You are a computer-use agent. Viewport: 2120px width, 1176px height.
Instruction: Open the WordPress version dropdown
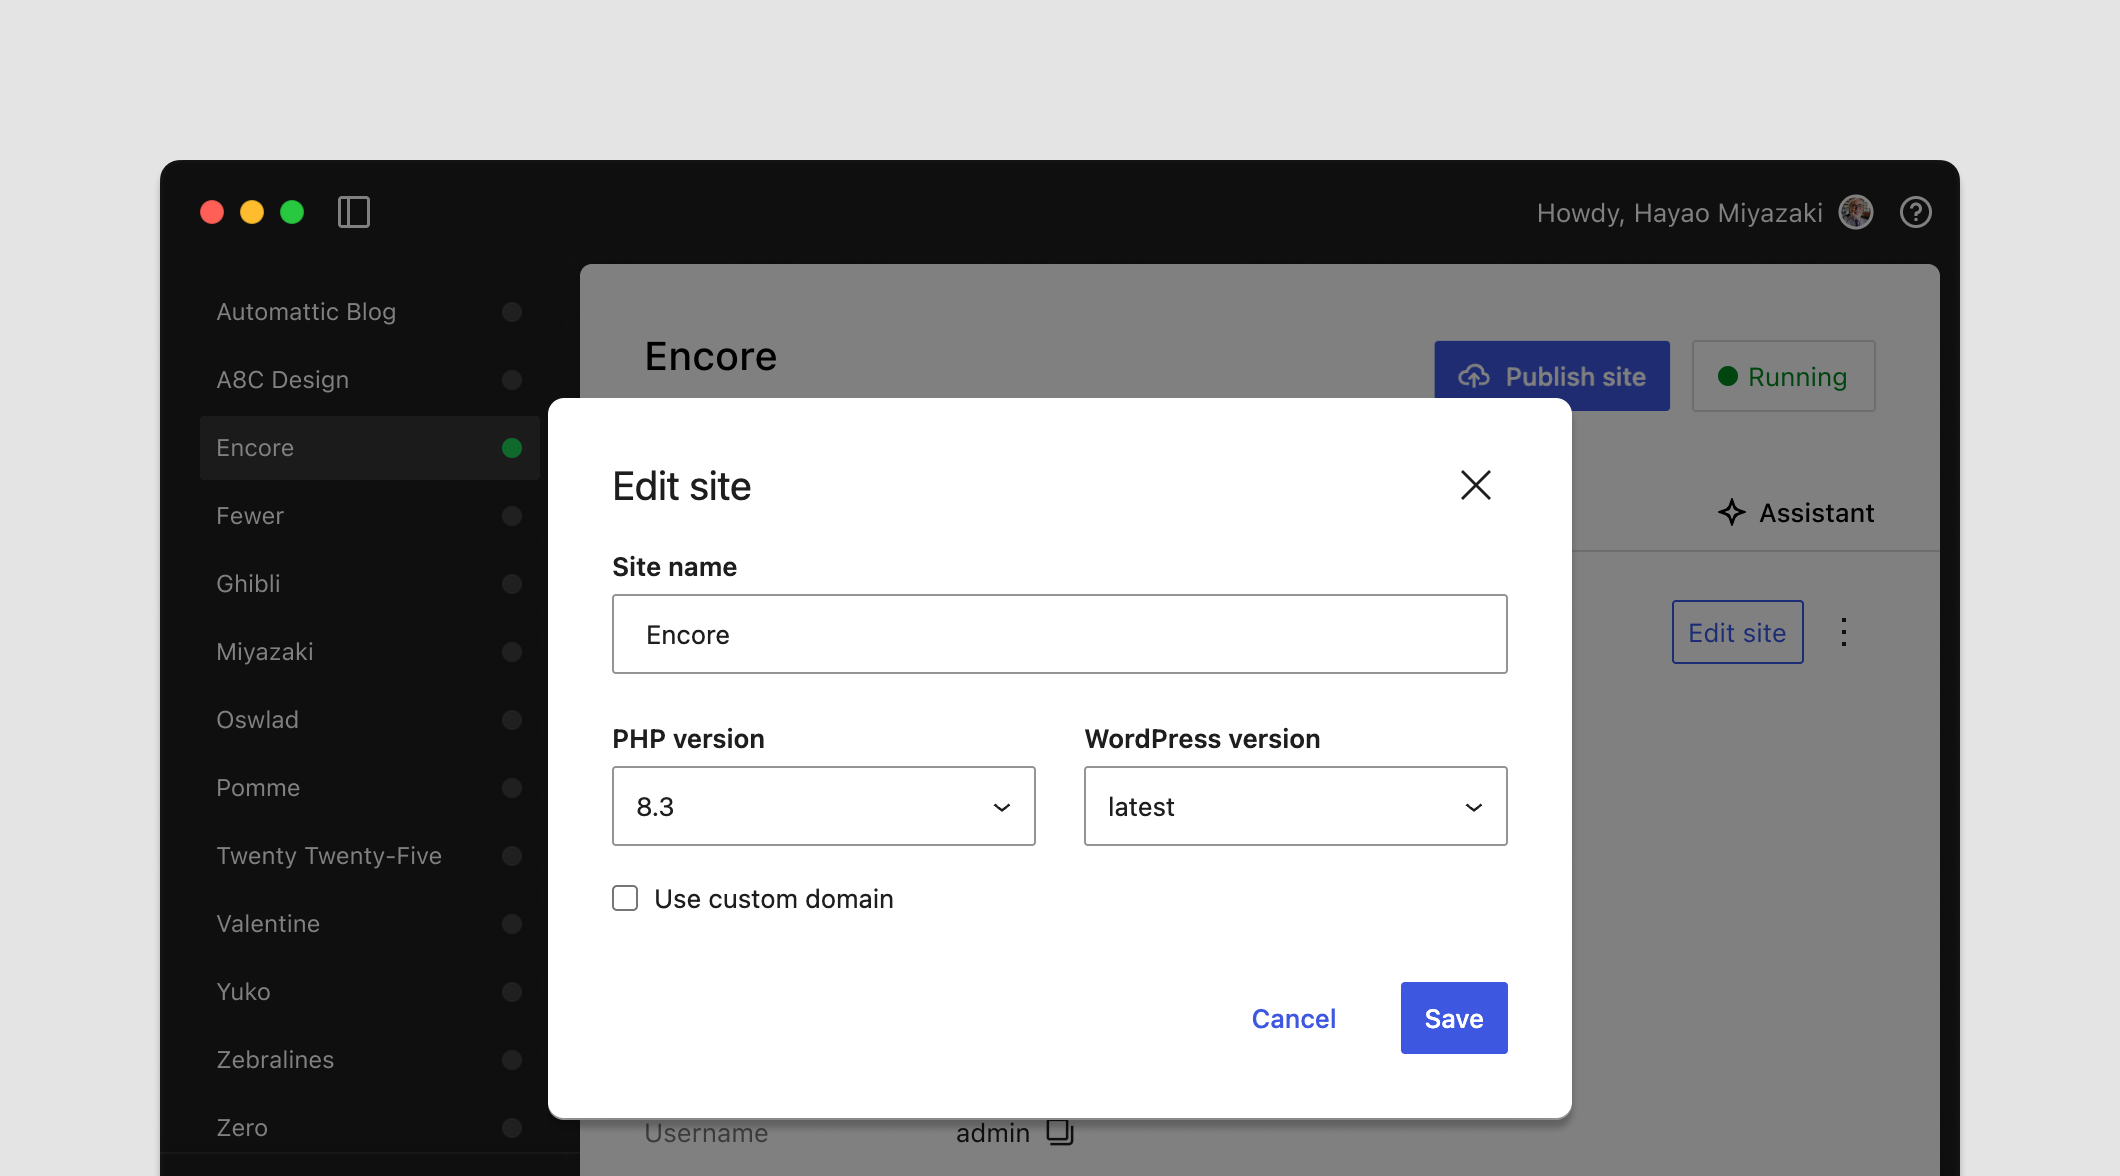[1294, 806]
